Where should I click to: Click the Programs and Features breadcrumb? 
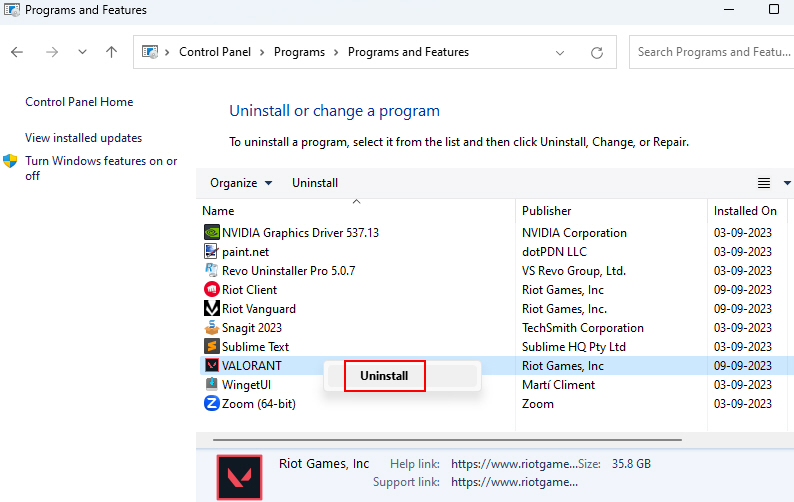[x=408, y=52]
